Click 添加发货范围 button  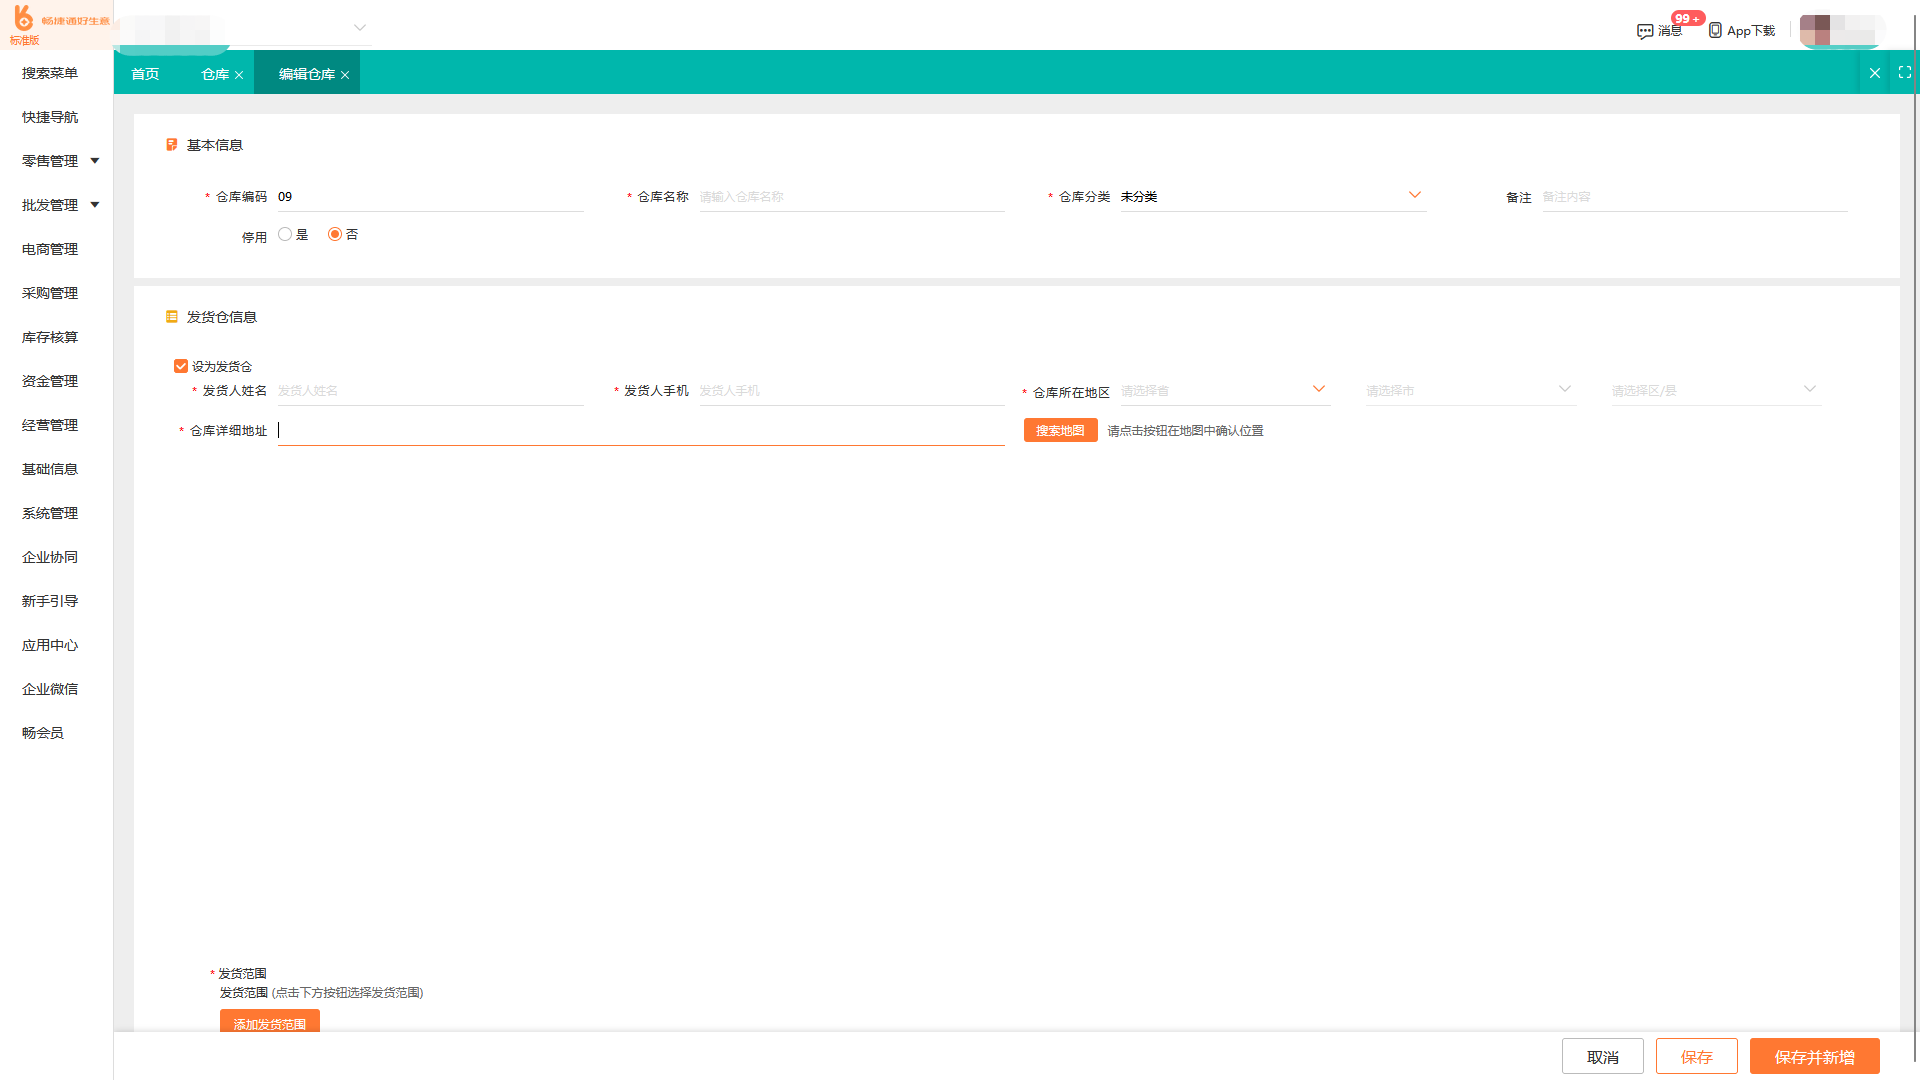point(270,1025)
